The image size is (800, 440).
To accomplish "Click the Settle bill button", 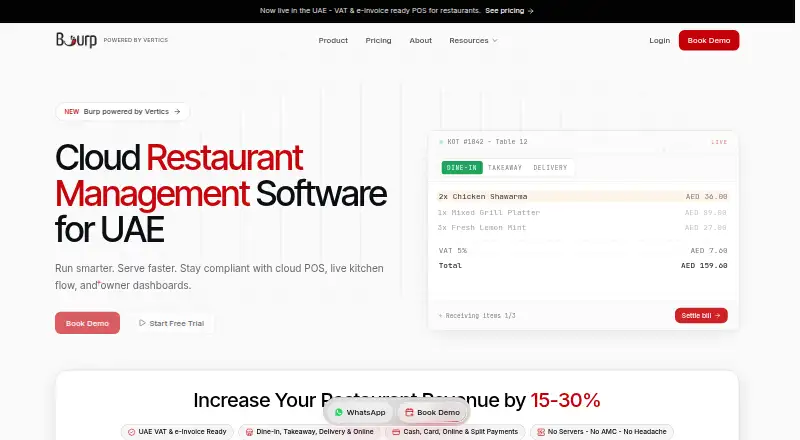I will pos(701,315).
